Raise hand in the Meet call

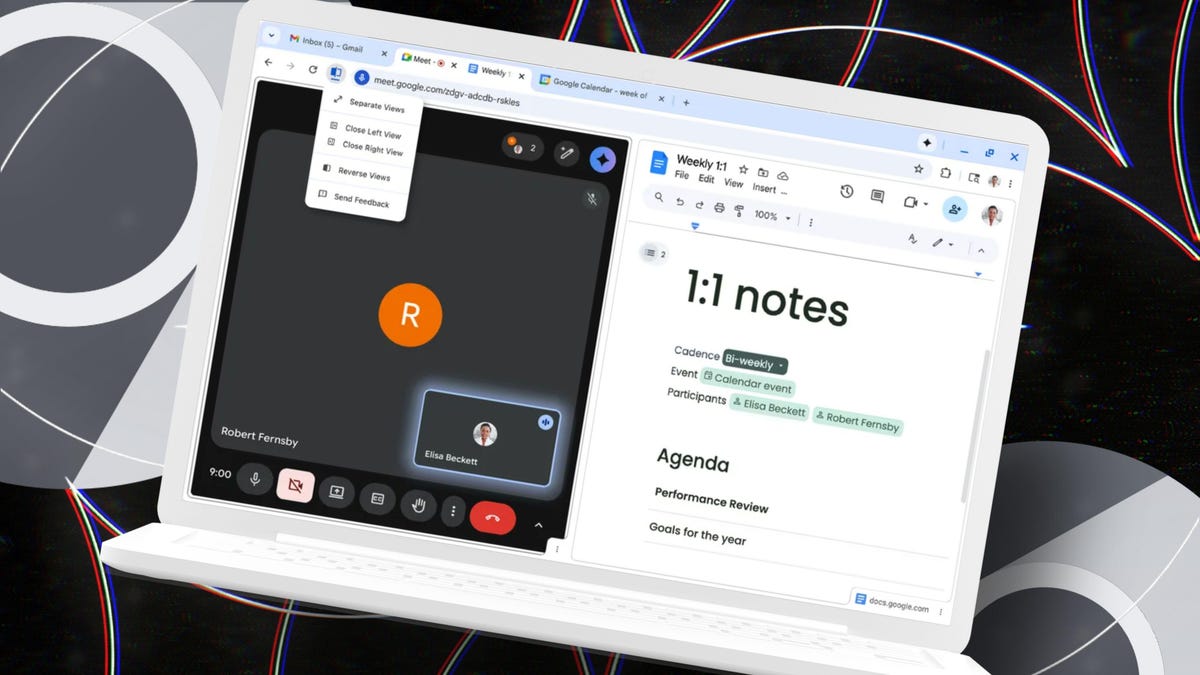click(417, 506)
